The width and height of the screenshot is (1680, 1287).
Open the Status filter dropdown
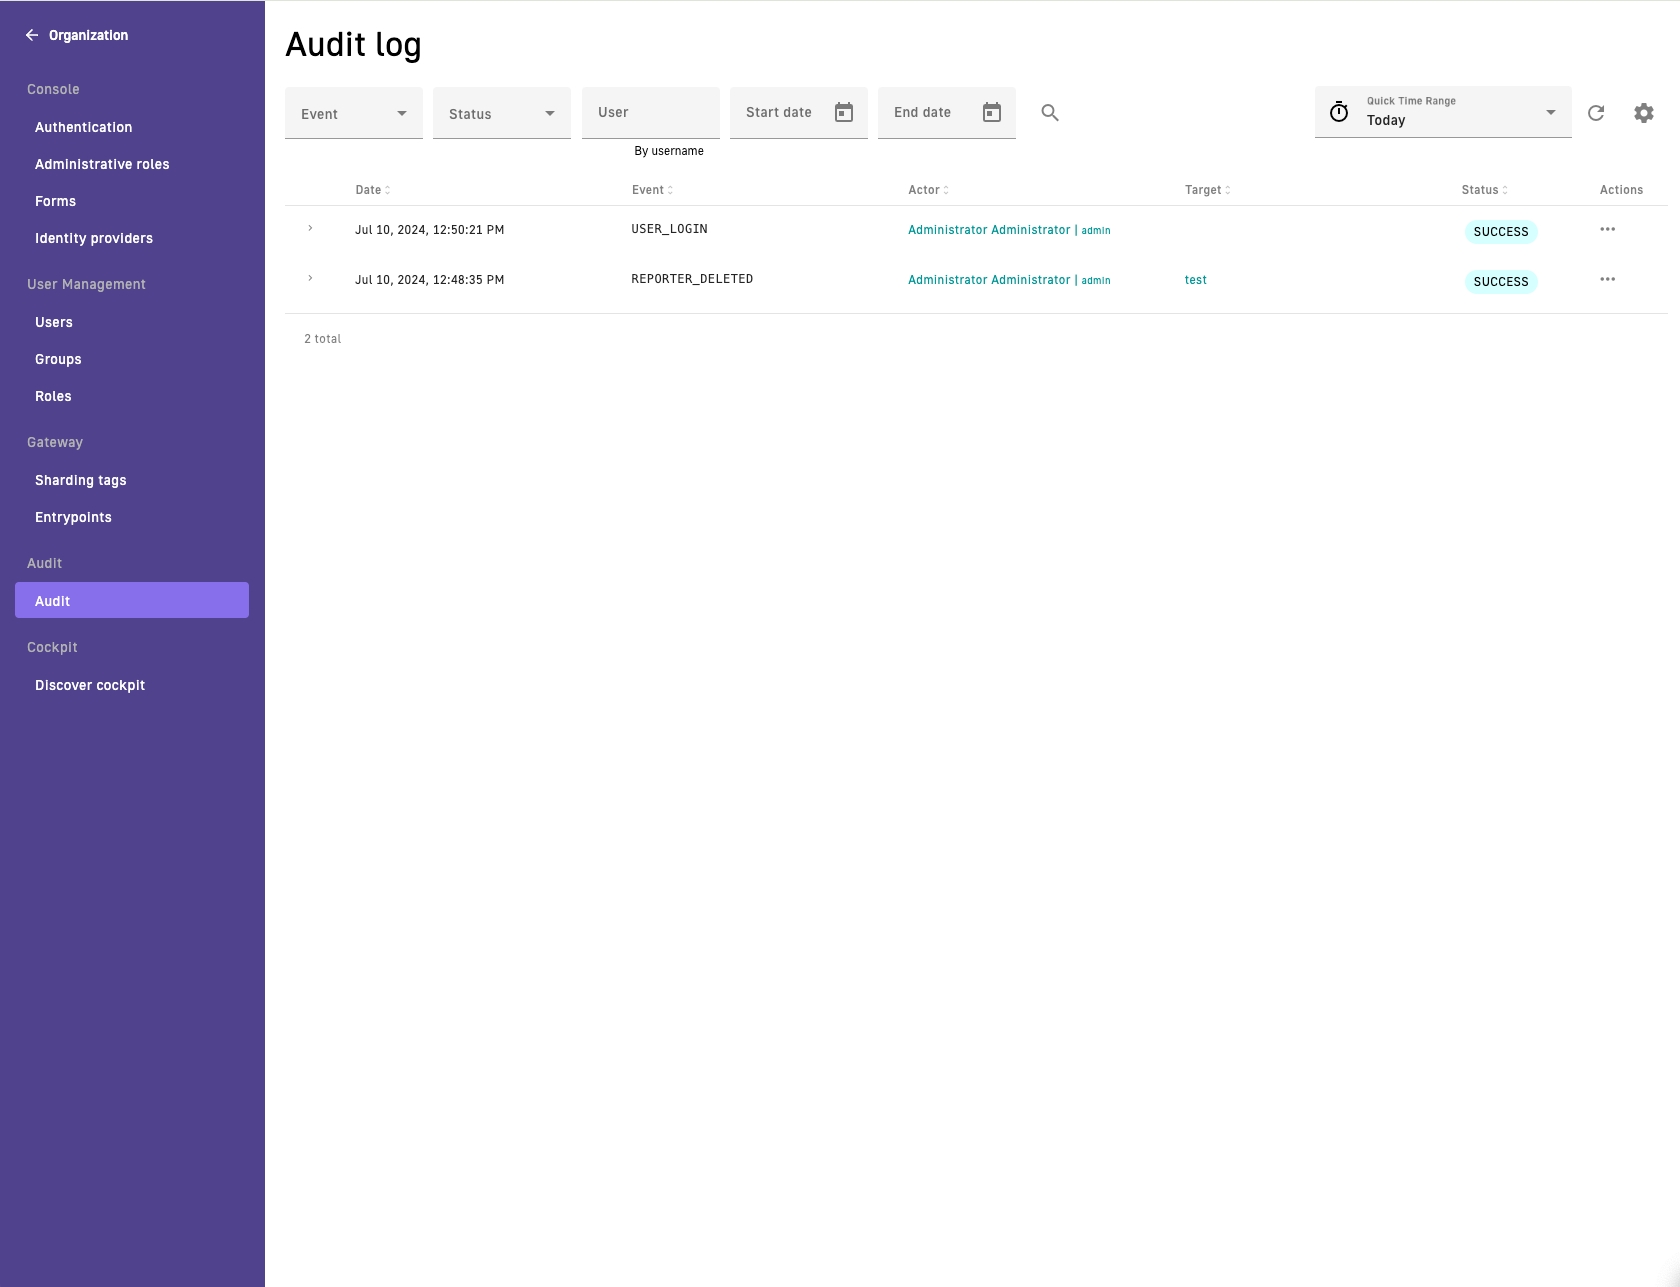tap(501, 113)
